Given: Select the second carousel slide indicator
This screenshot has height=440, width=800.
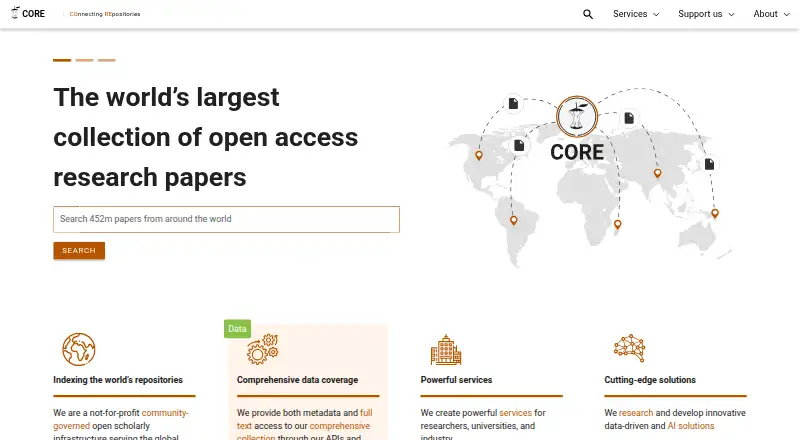Looking at the screenshot, I should point(84,60).
